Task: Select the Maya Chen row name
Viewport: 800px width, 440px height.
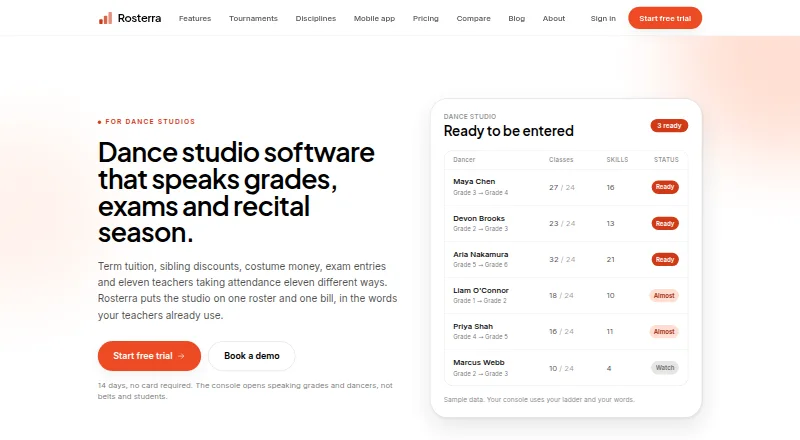Action: 474,181
